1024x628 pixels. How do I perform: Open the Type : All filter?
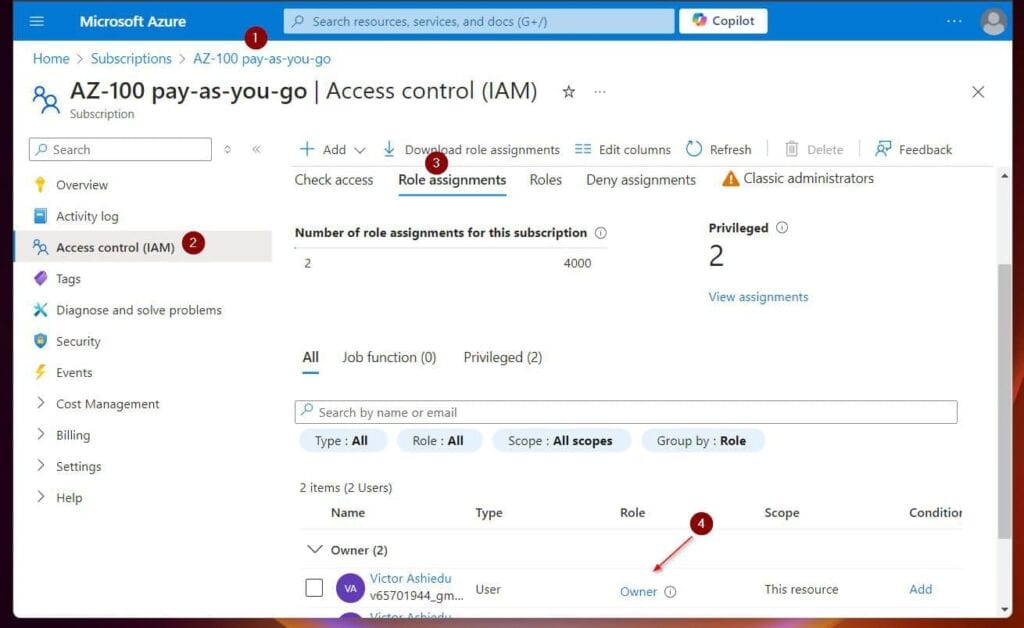[342, 441]
